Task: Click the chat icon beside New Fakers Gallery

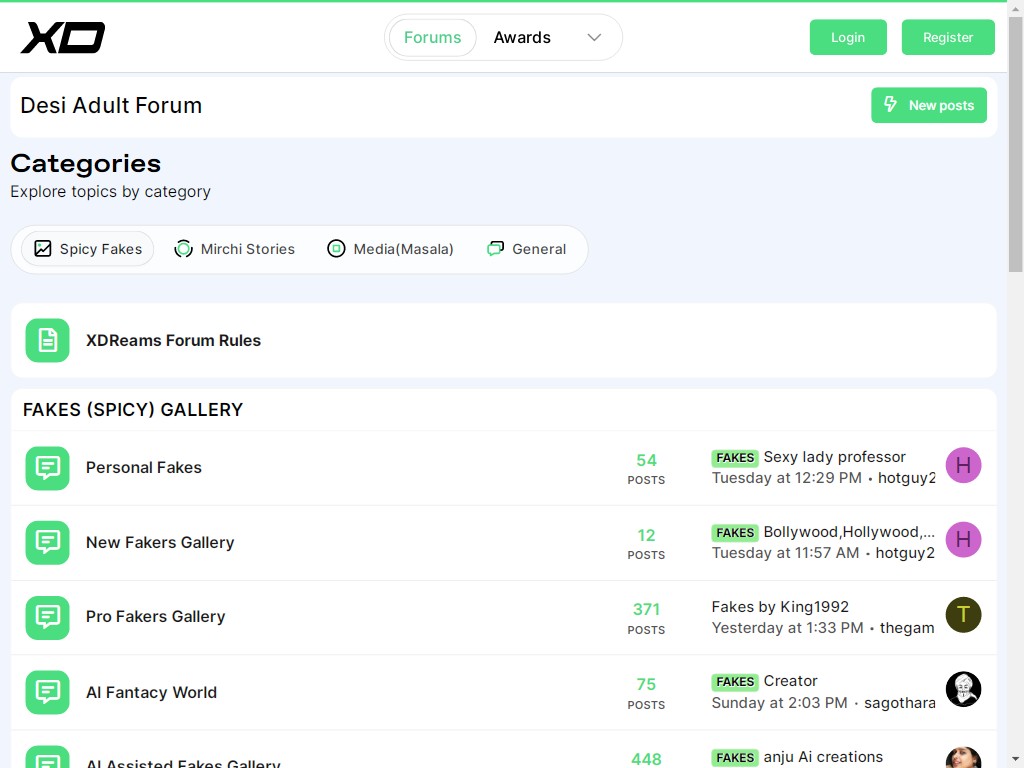Action: point(47,542)
